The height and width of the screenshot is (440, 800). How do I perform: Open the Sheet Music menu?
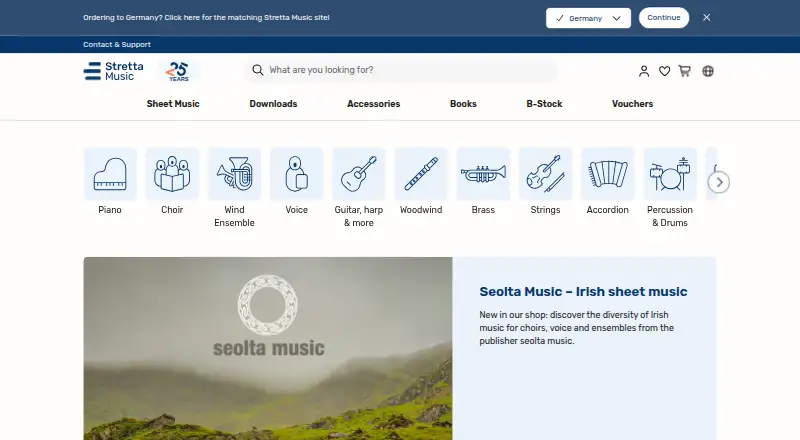point(173,104)
